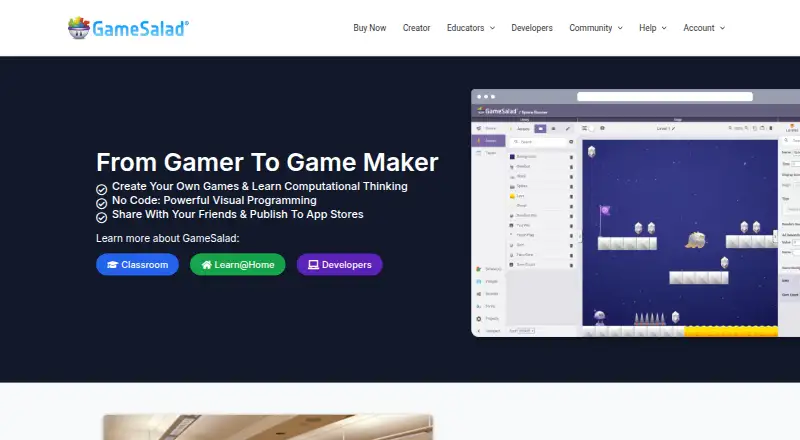800x440 pixels.
Task: Open the photo thumbnail below the hero
Action: pyautogui.click(x=268, y=427)
